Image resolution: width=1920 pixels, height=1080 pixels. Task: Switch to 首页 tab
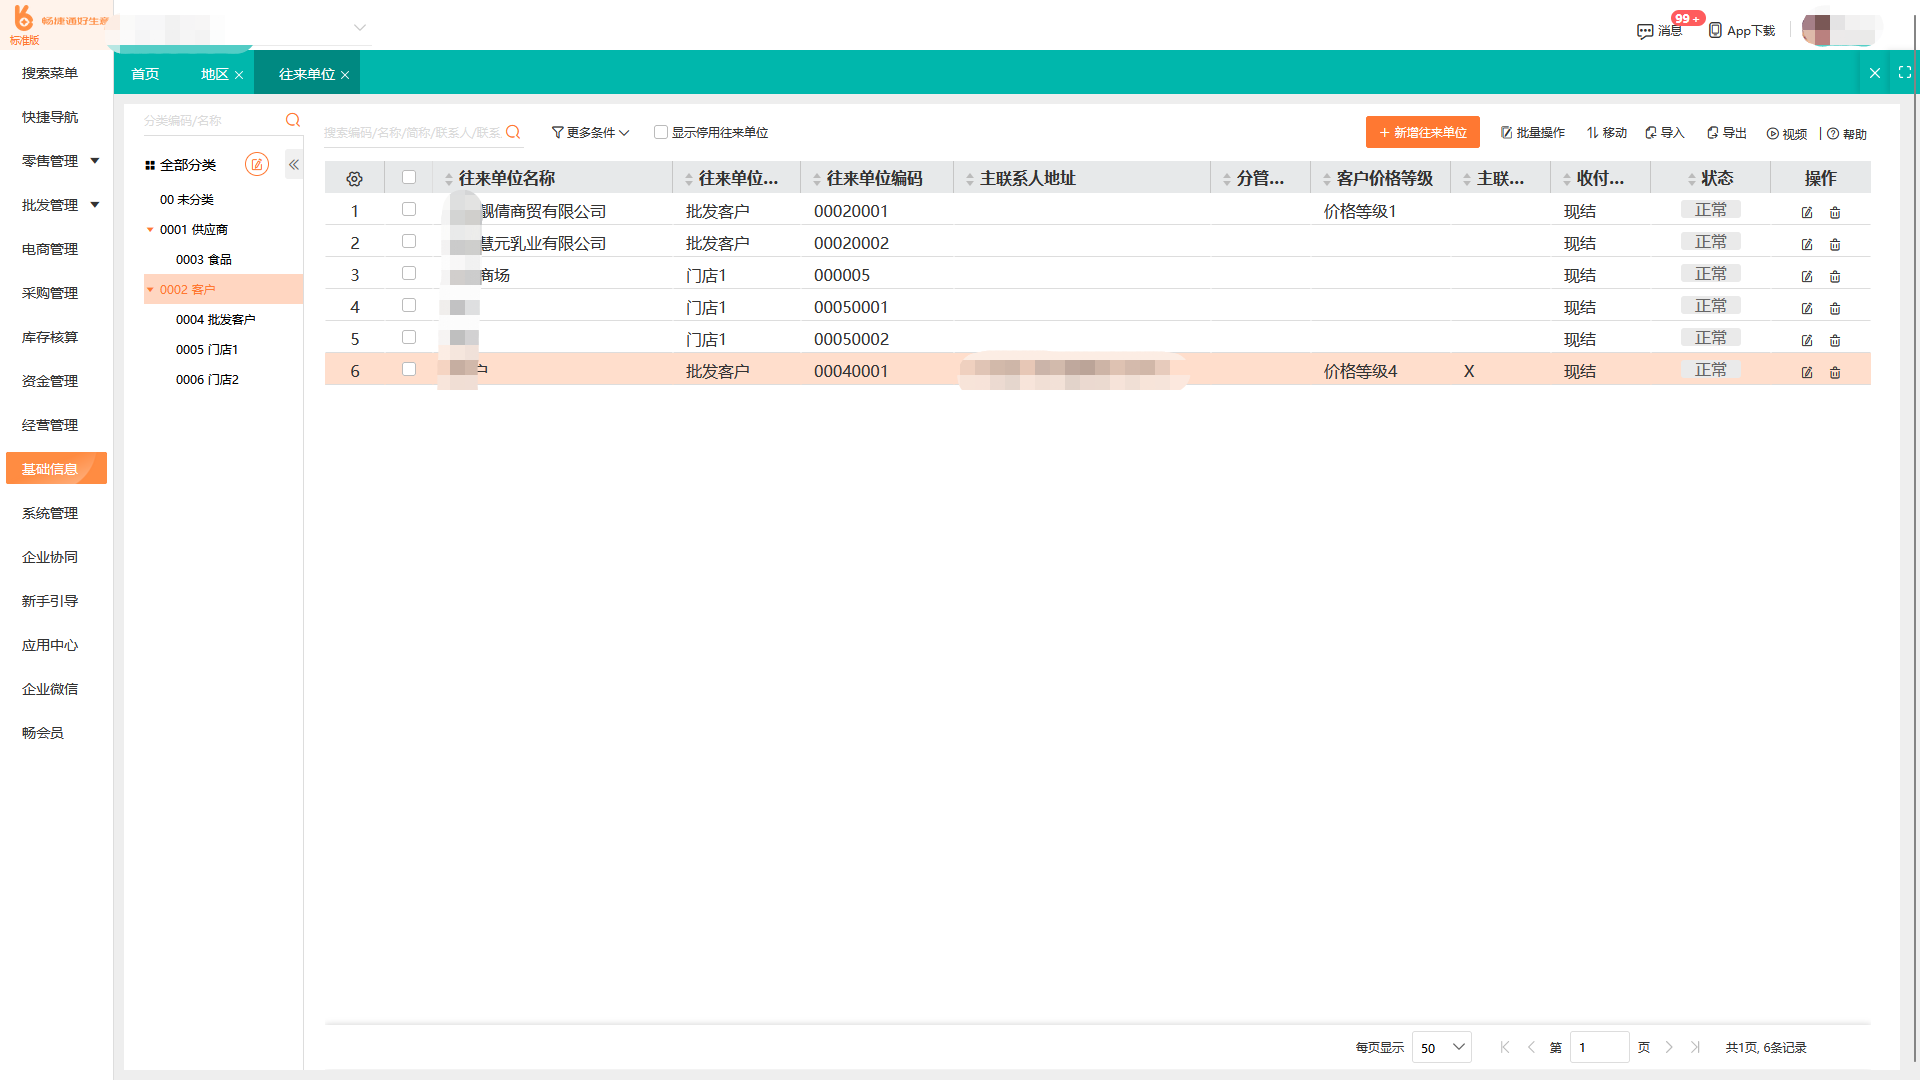coord(145,74)
